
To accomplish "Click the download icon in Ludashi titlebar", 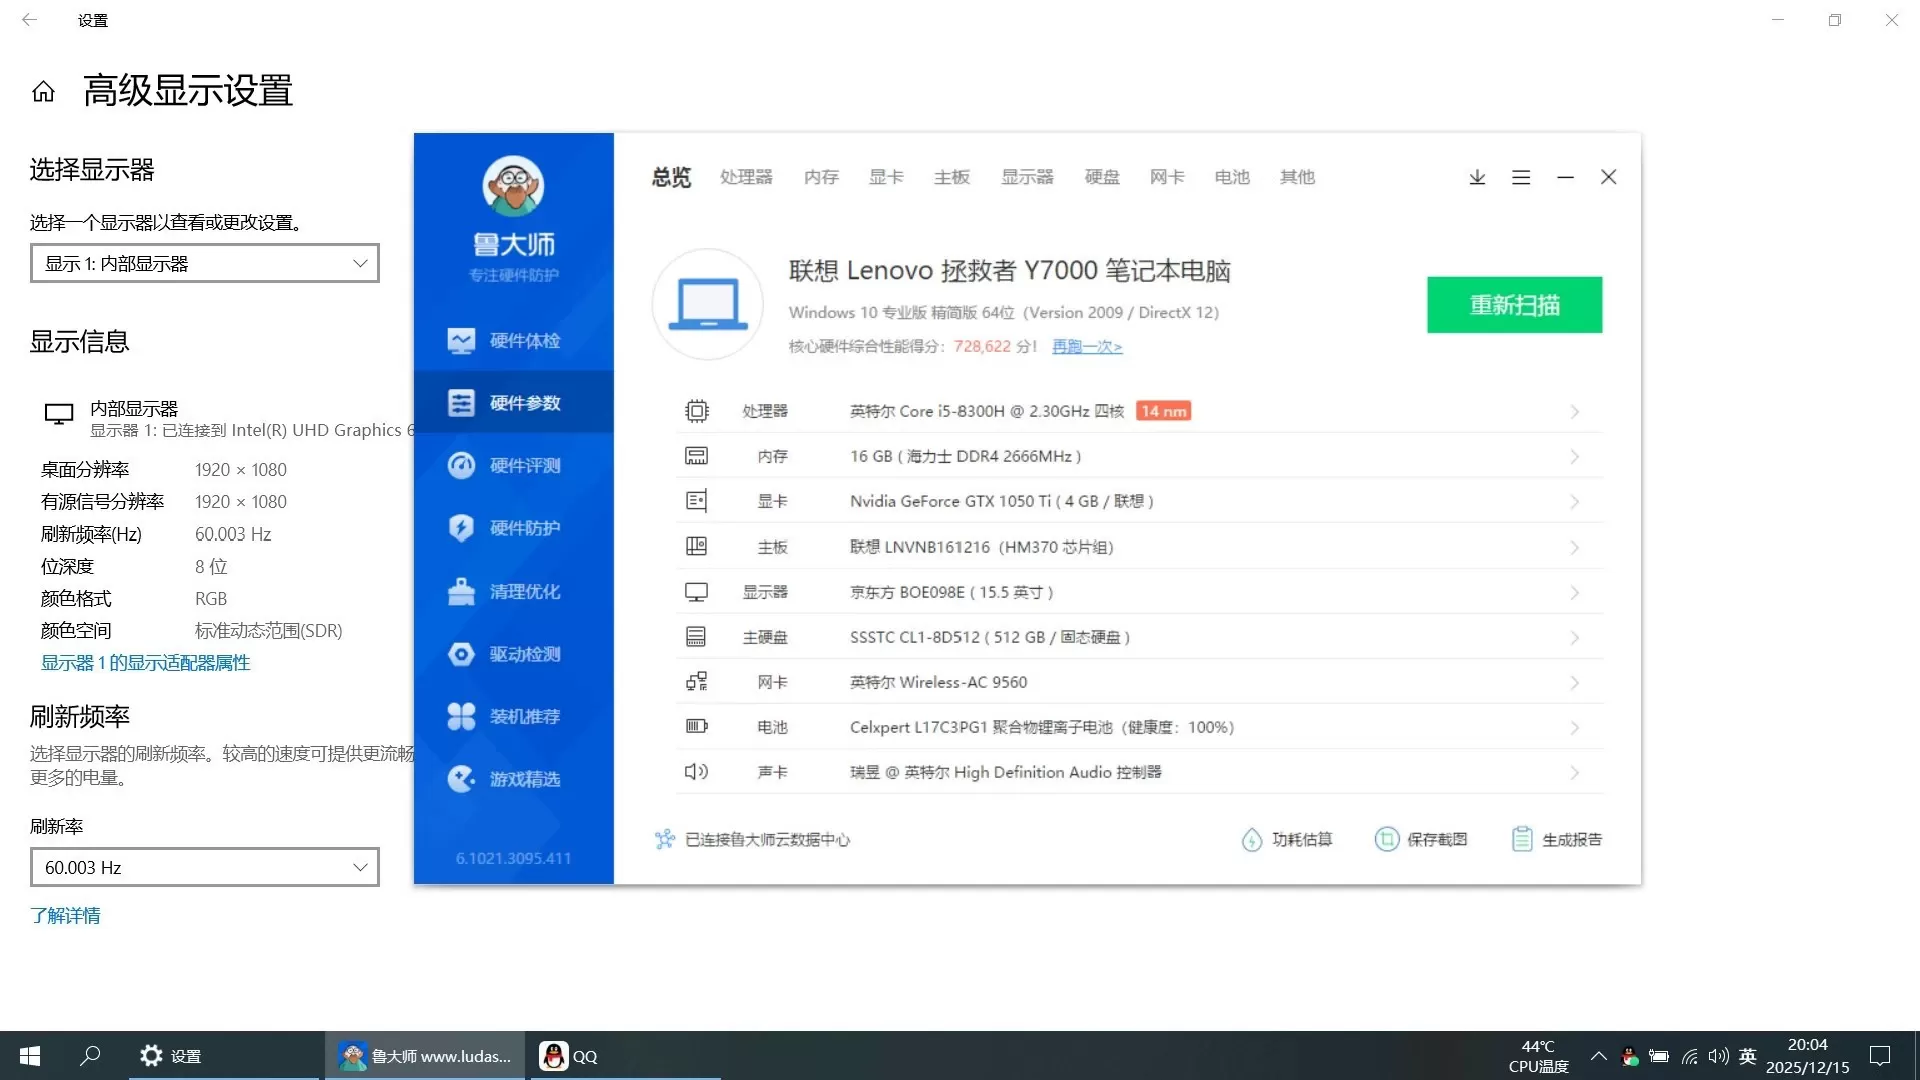I will point(1476,177).
